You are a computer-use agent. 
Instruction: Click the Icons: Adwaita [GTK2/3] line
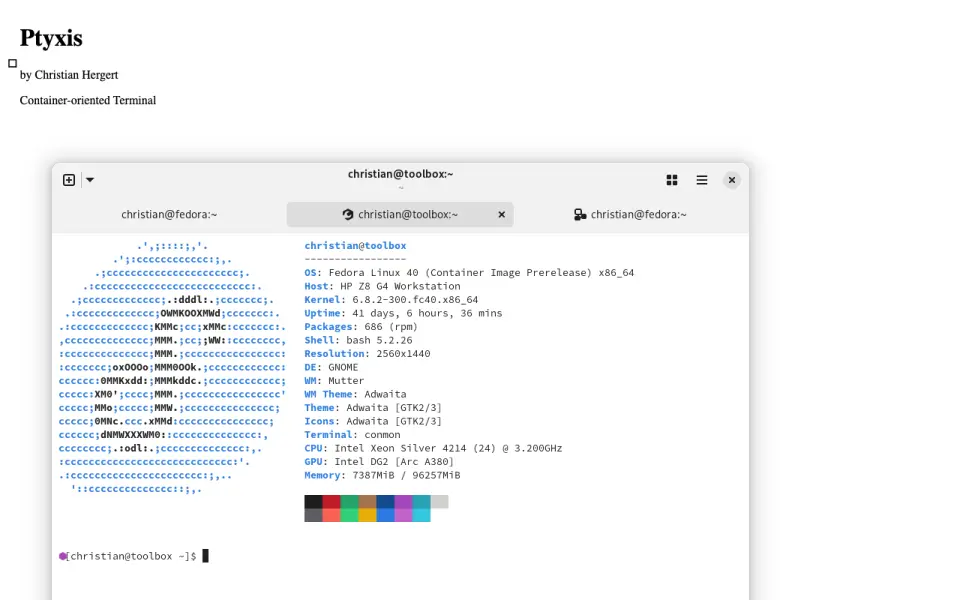[373, 421]
